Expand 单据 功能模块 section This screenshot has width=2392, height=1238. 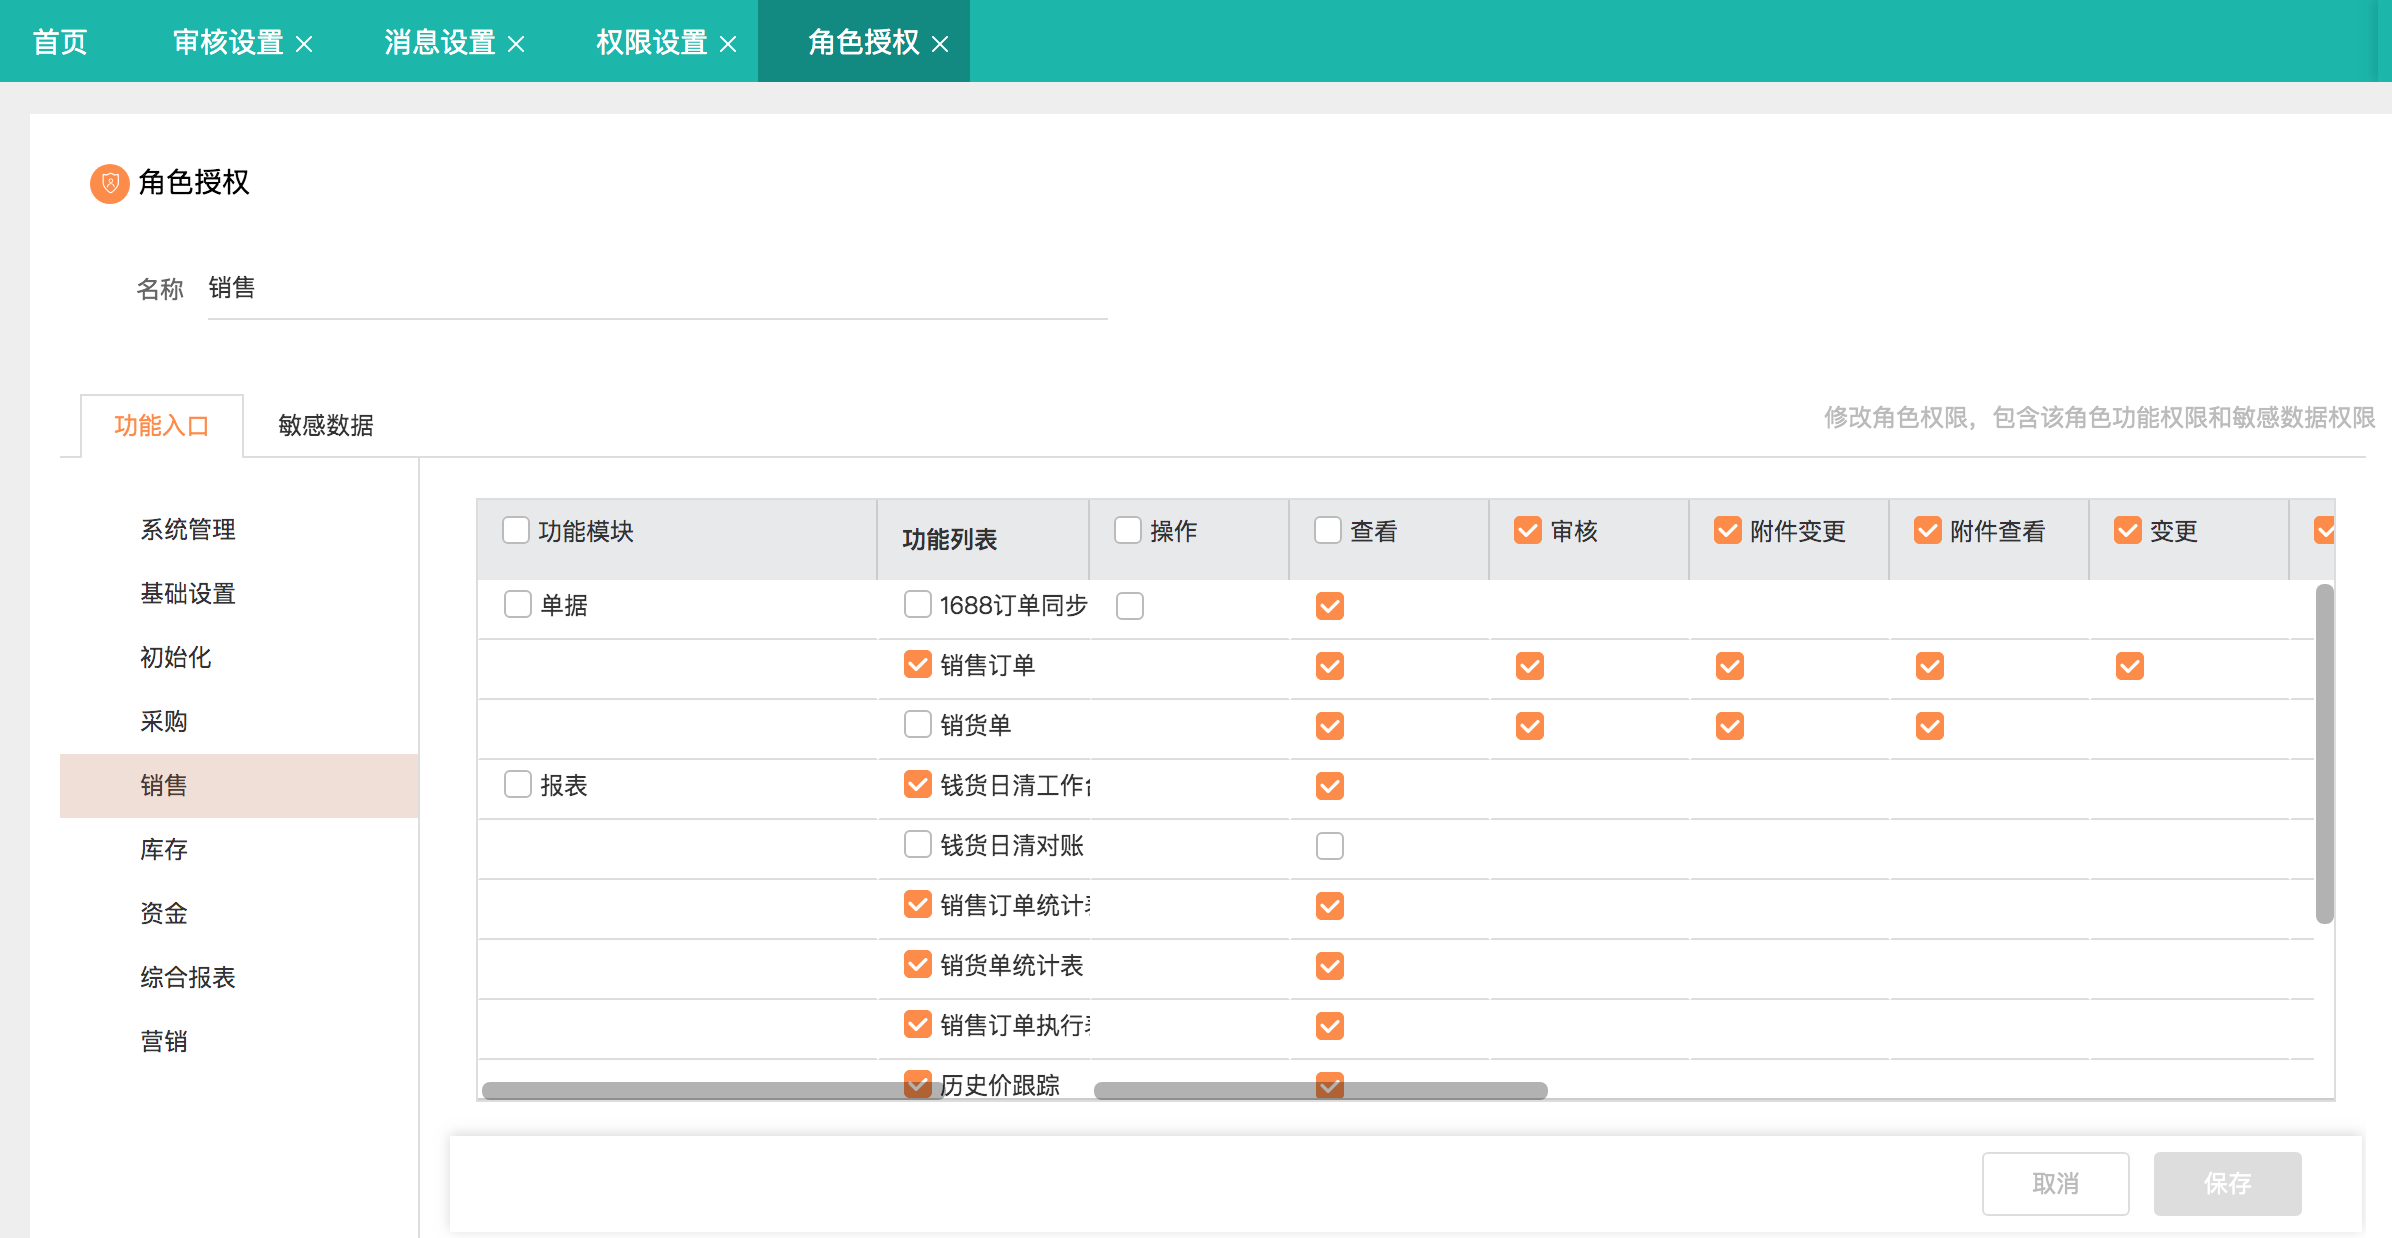pos(562,605)
